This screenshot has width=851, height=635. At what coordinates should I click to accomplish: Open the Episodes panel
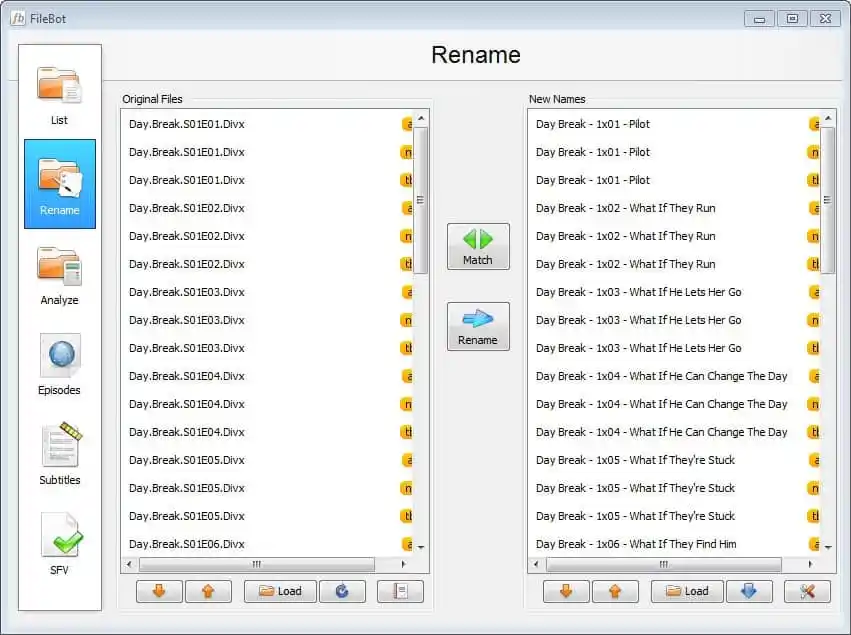[x=59, y=366]
